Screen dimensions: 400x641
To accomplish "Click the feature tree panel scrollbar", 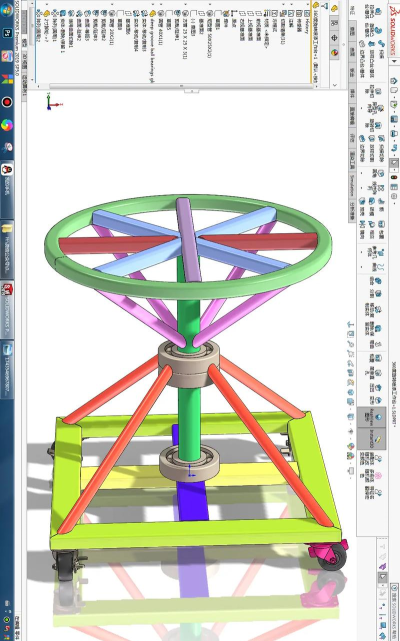I will tap(181, 86).
